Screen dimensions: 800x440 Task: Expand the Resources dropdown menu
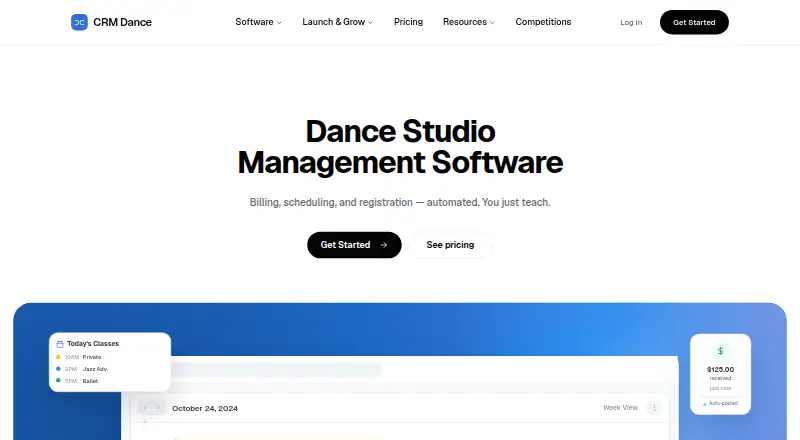tap(468, 22)
